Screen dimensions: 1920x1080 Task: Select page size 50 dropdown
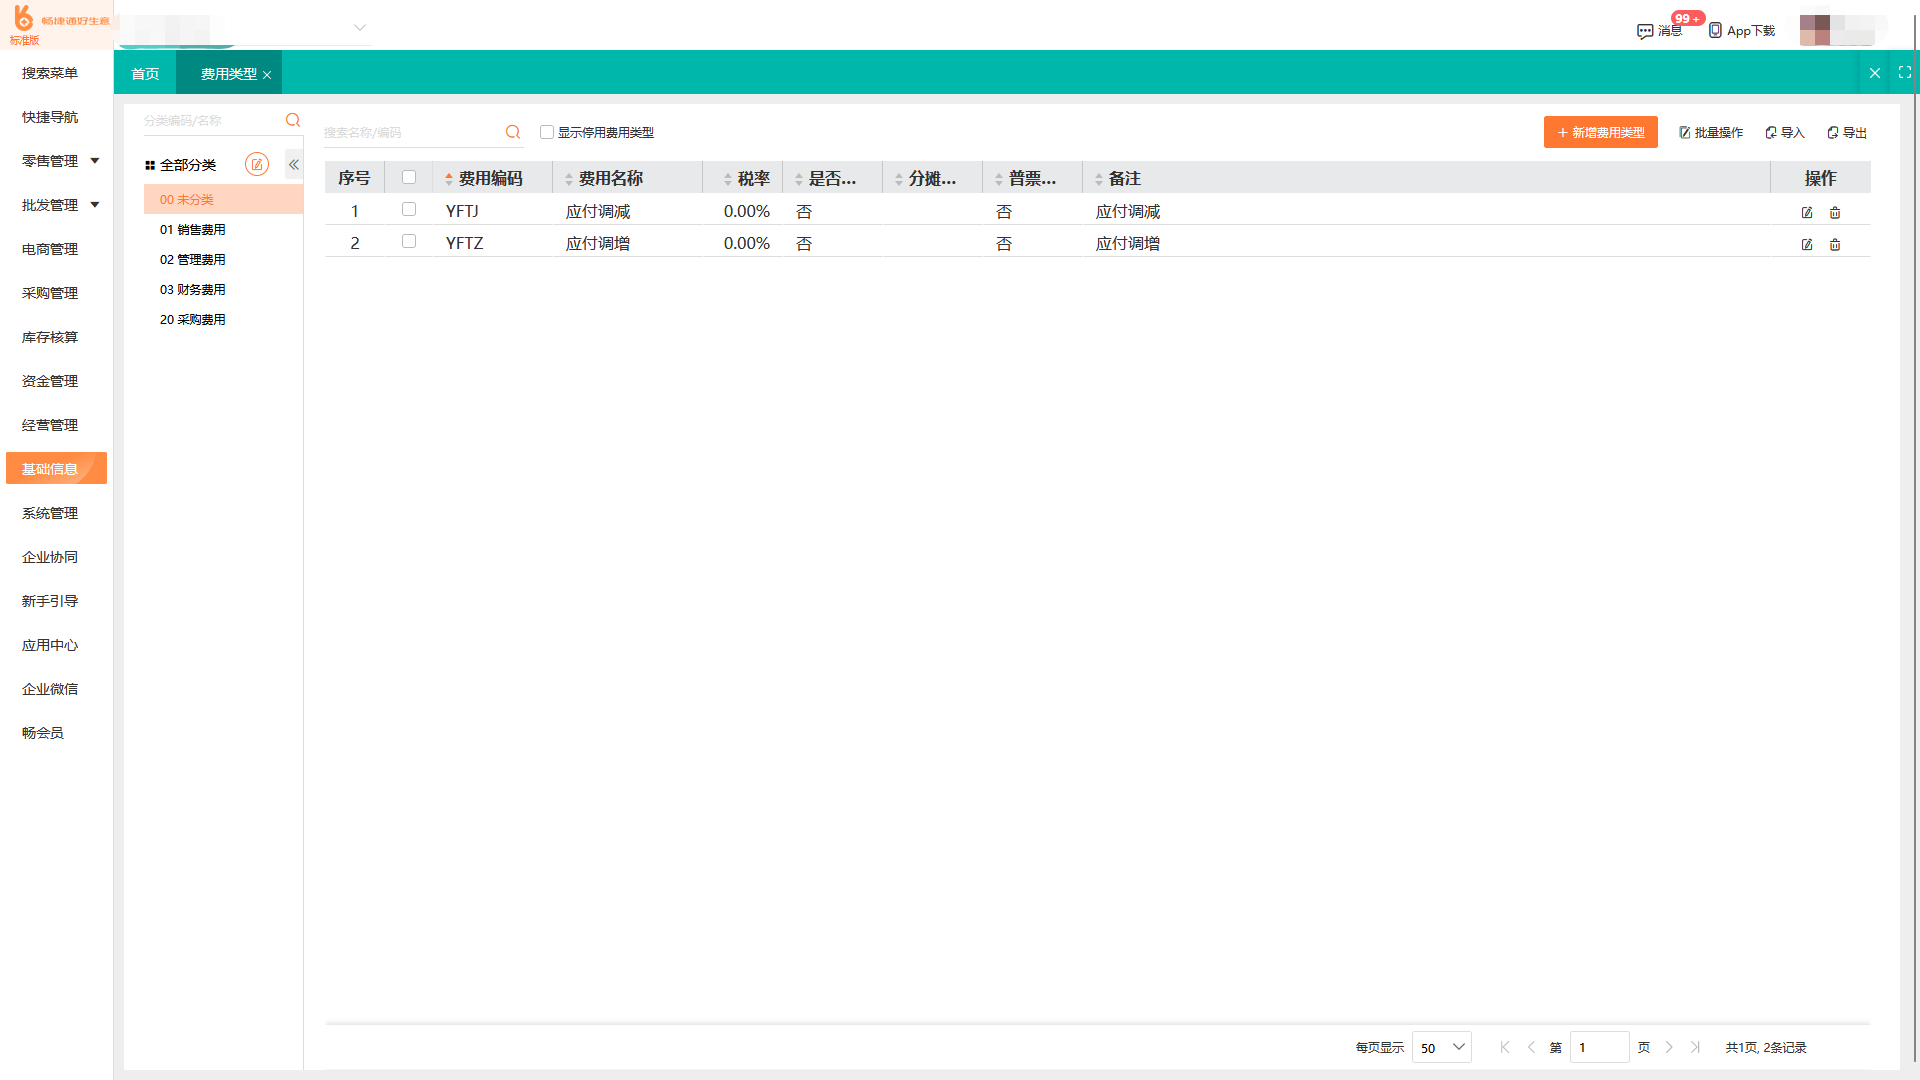pyautogui.click(x=1439, y=1047)
